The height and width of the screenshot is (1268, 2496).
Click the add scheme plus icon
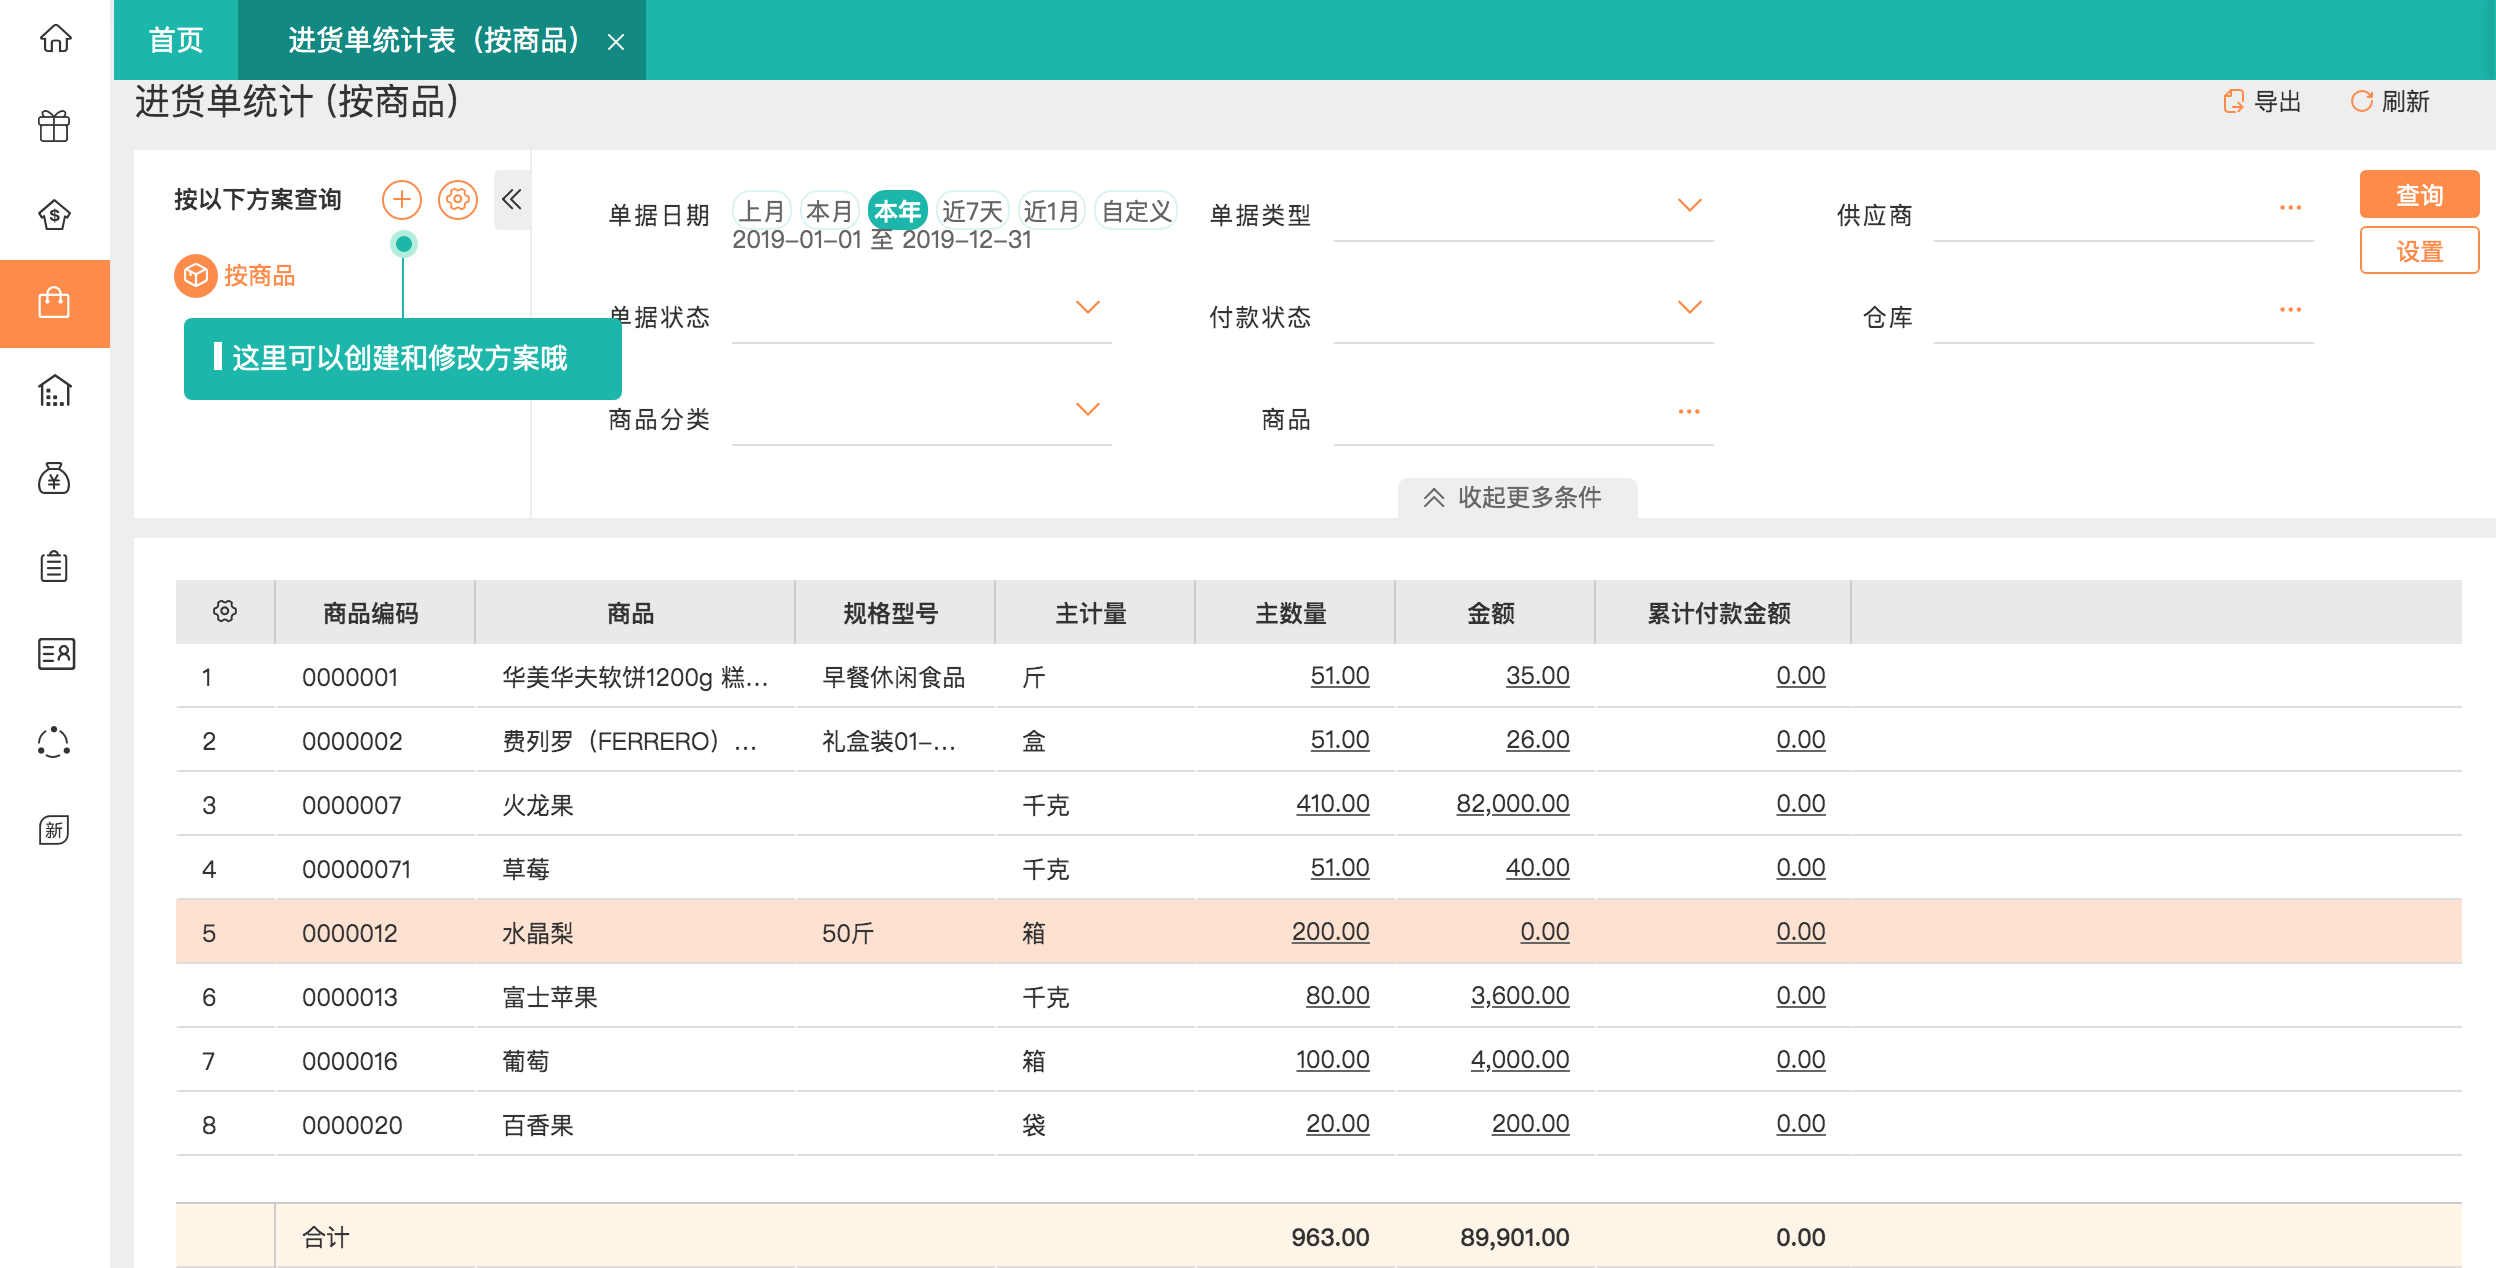[x=403, y=197]
